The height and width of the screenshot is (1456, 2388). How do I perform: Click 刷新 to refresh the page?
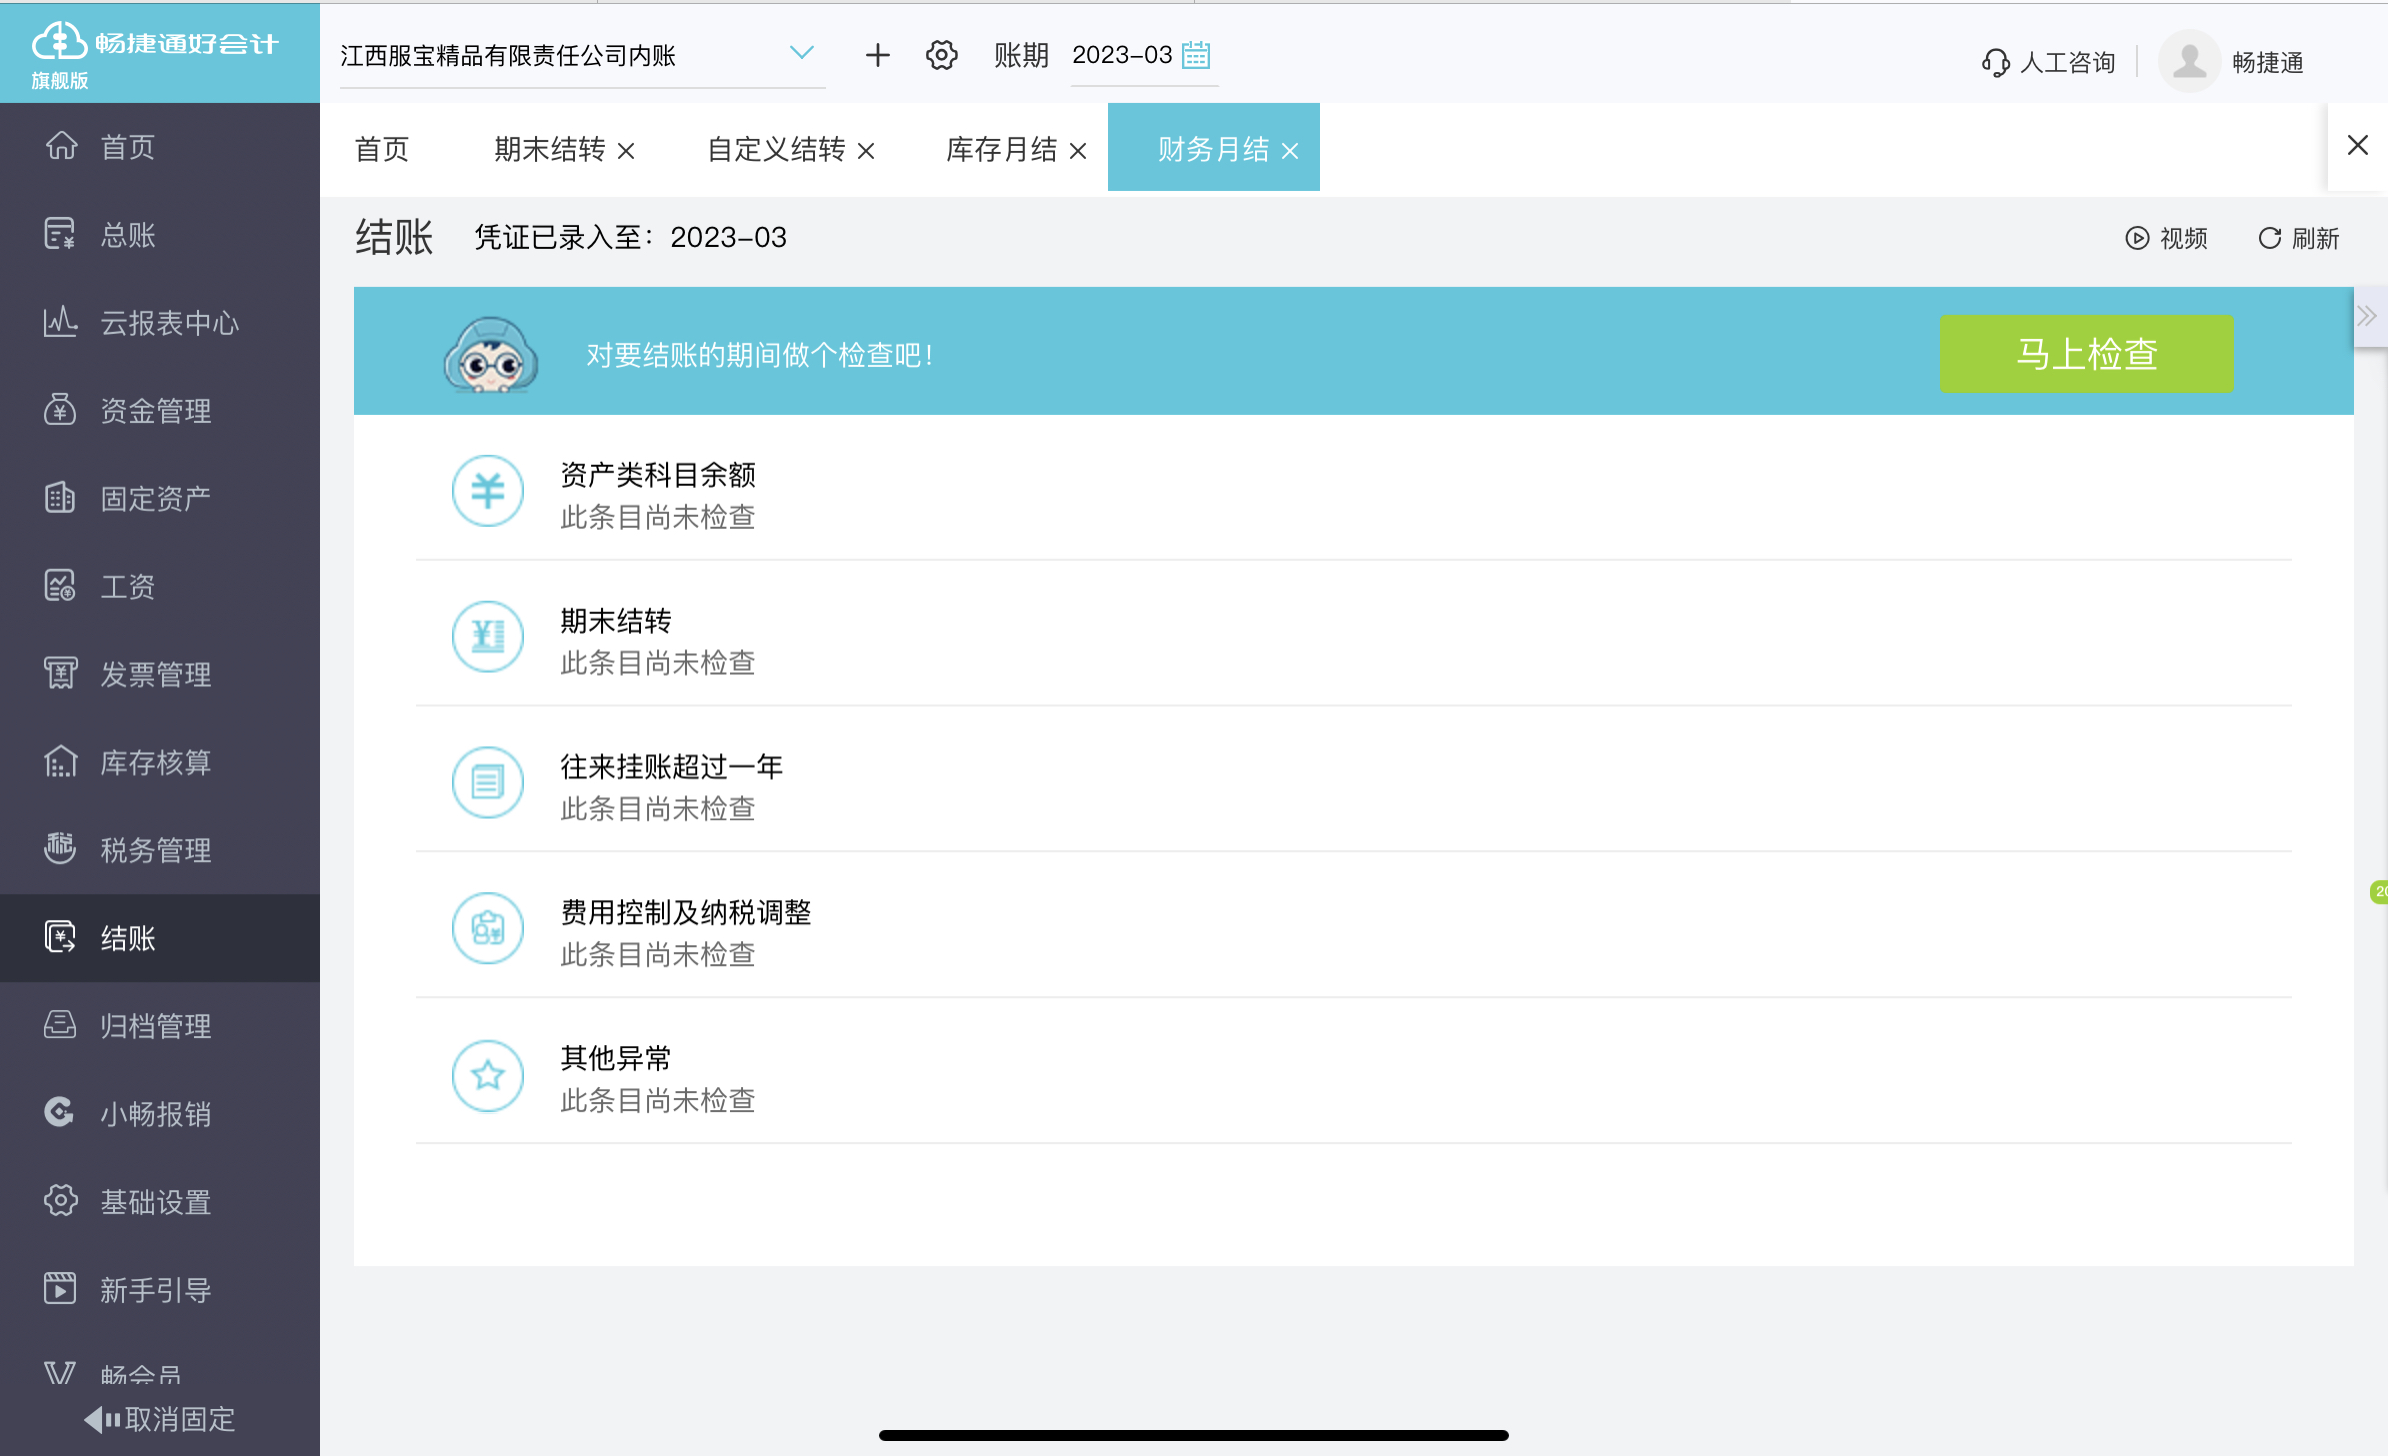point(2301,237)
